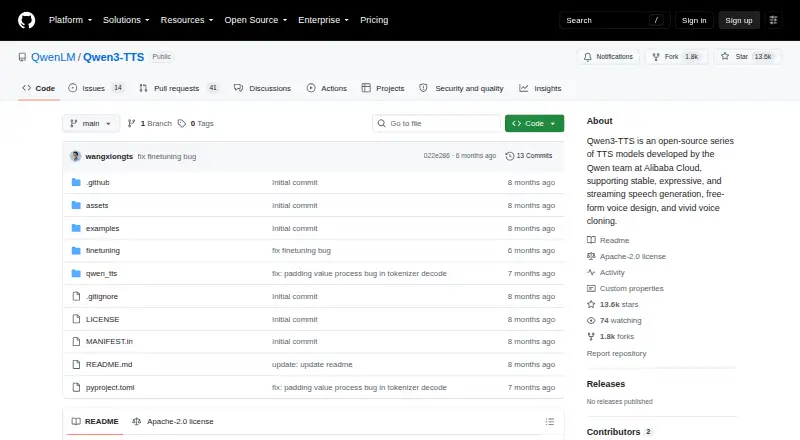The image size is (800, 440).
Task: Open the finetuning folder
Action: [103, 251]
